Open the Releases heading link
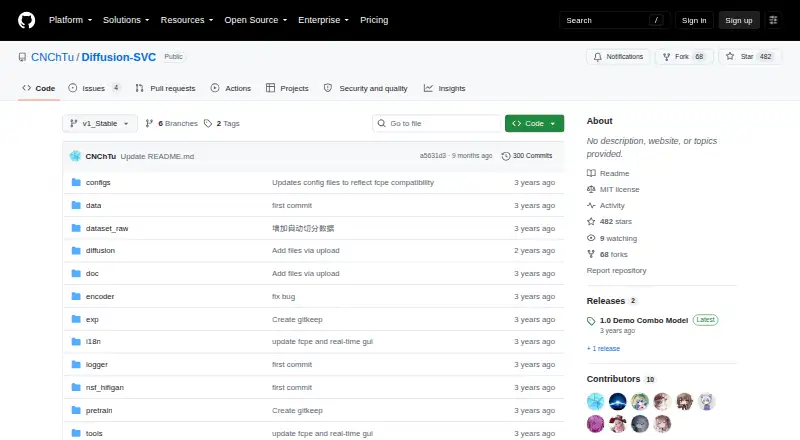This screenshot has width=800, height=440. [612, 301]
